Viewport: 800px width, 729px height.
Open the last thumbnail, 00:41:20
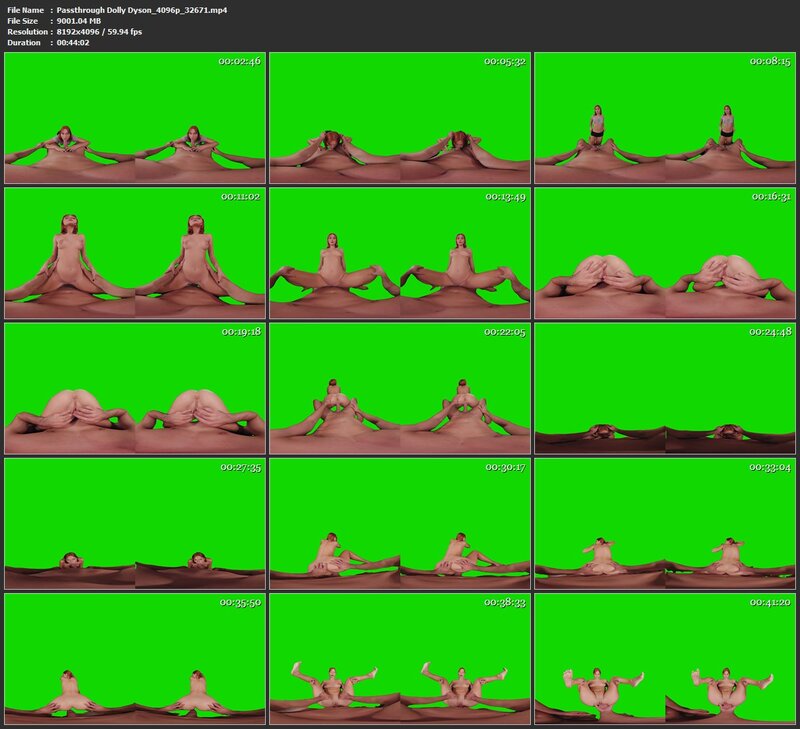pos(665,658)
